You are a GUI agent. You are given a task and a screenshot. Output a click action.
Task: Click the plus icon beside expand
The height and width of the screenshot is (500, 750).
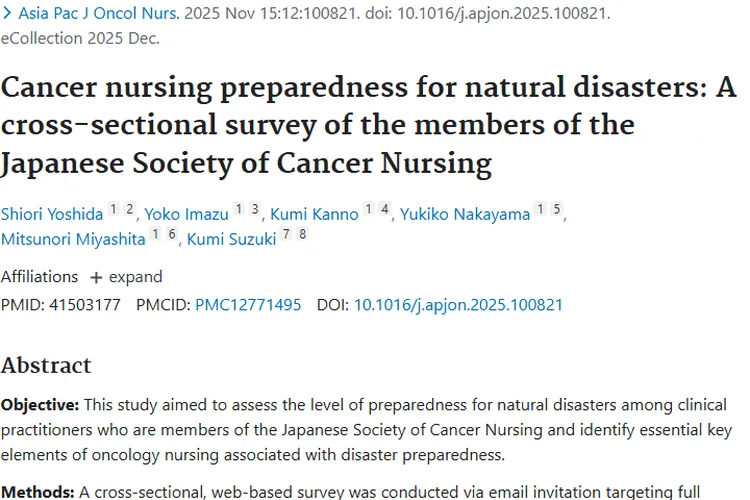[x=96, y=278]
